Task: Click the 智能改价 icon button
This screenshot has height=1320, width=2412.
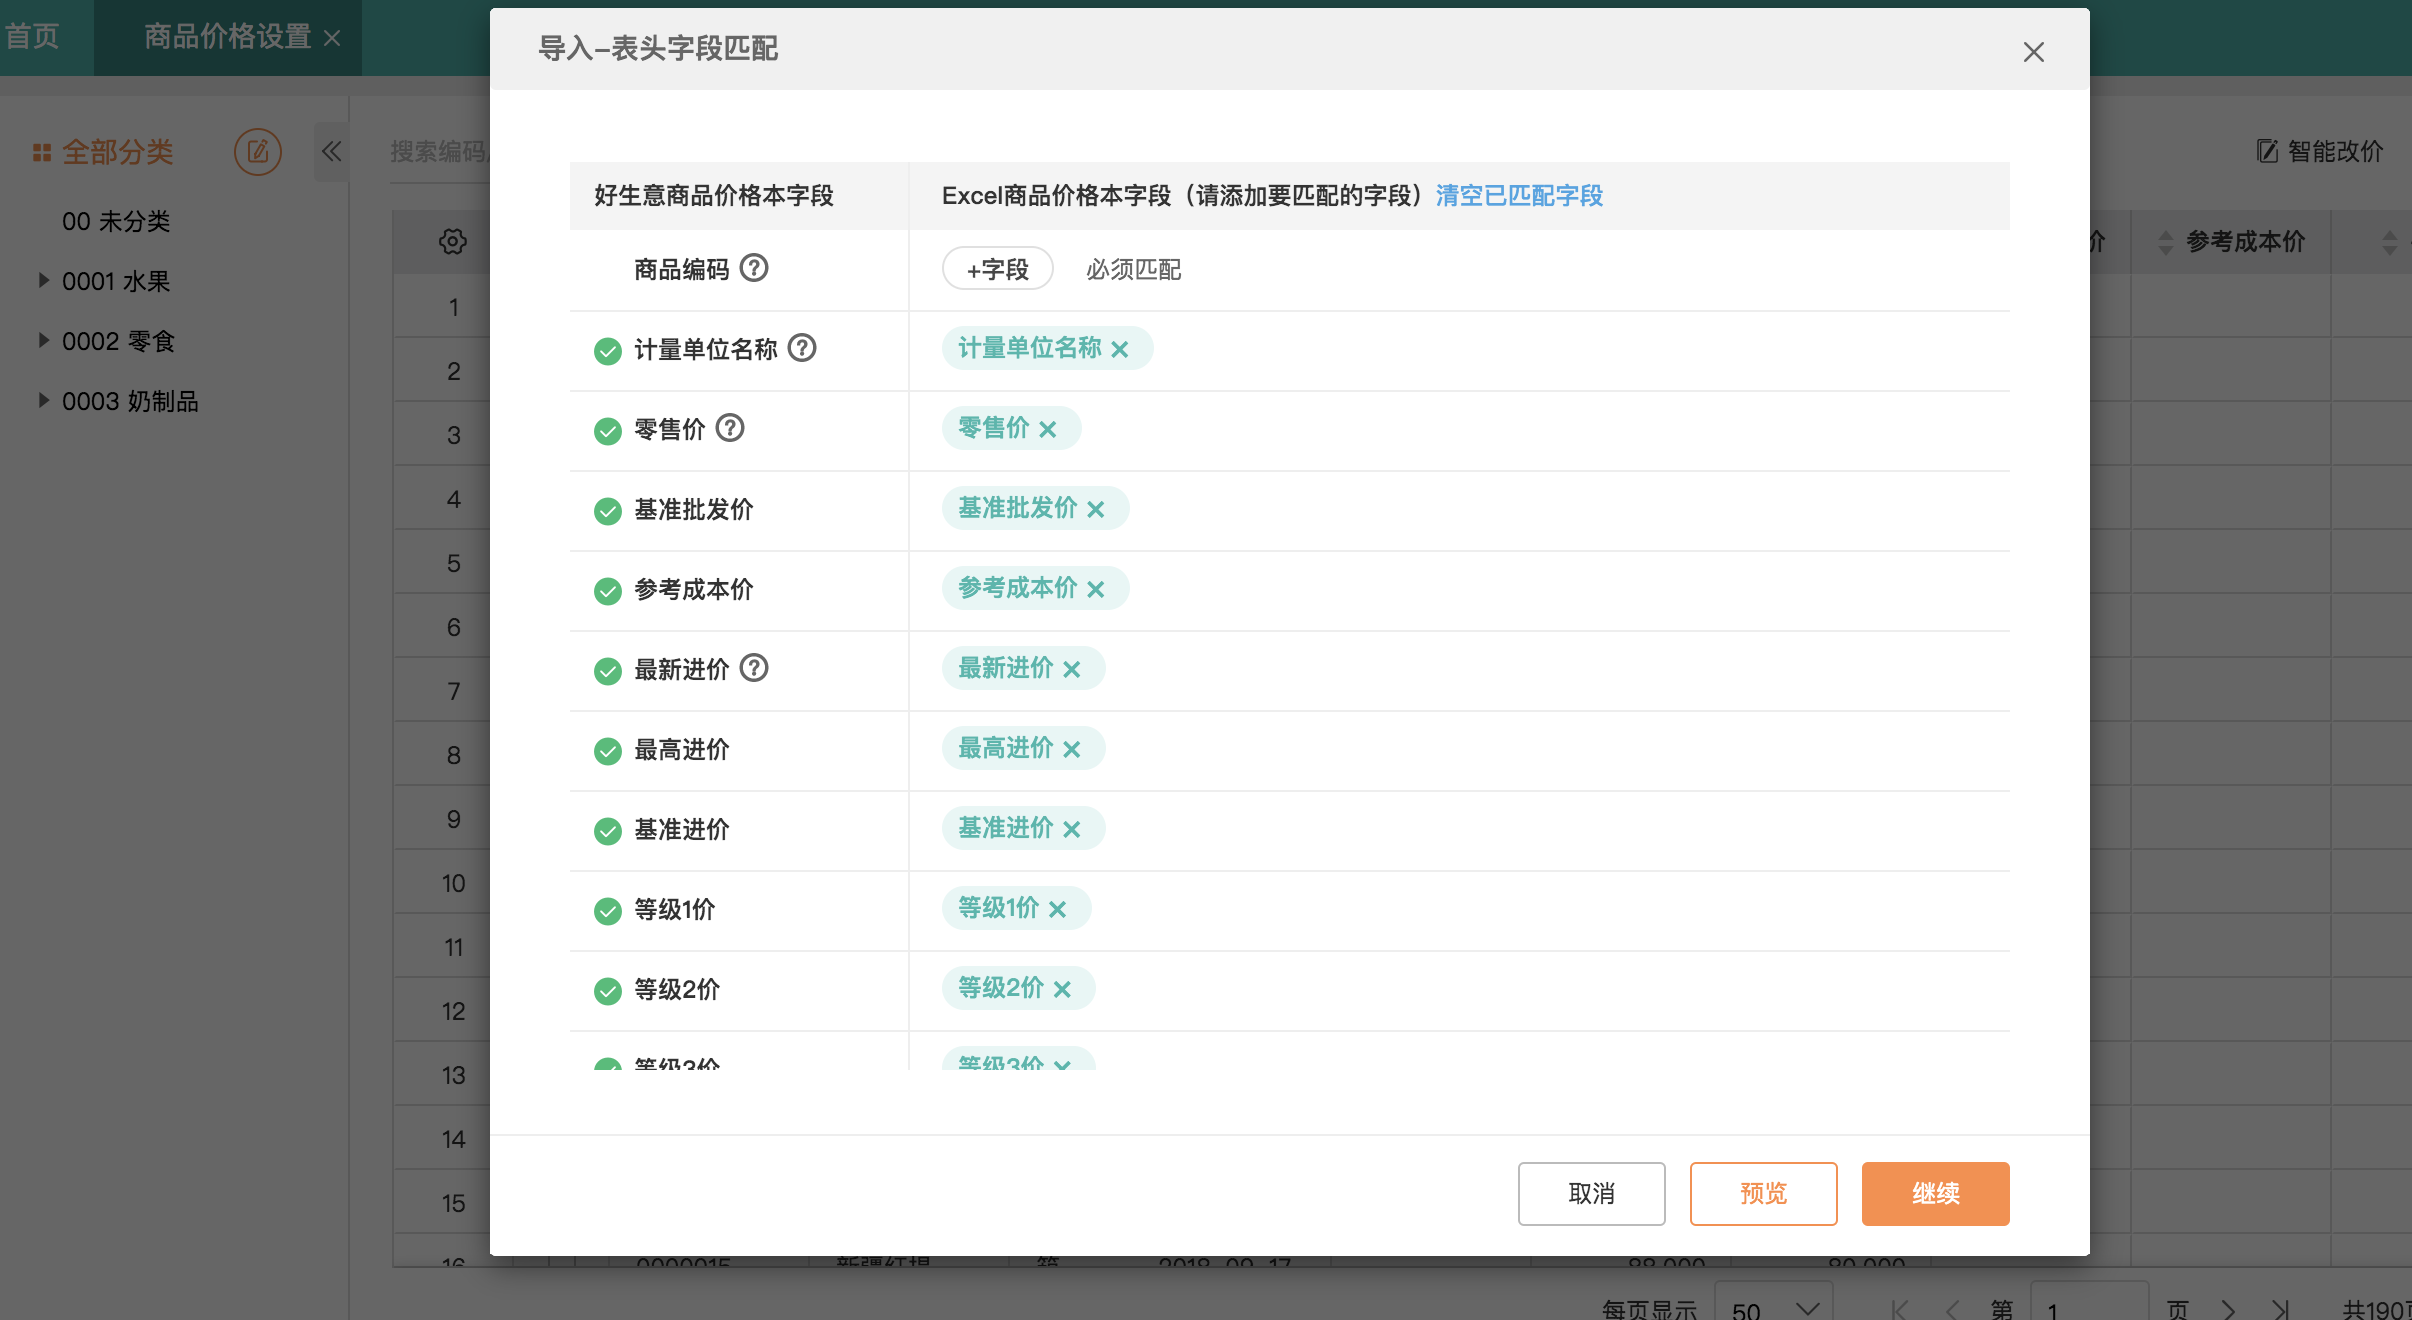Action: point(2264,151)
